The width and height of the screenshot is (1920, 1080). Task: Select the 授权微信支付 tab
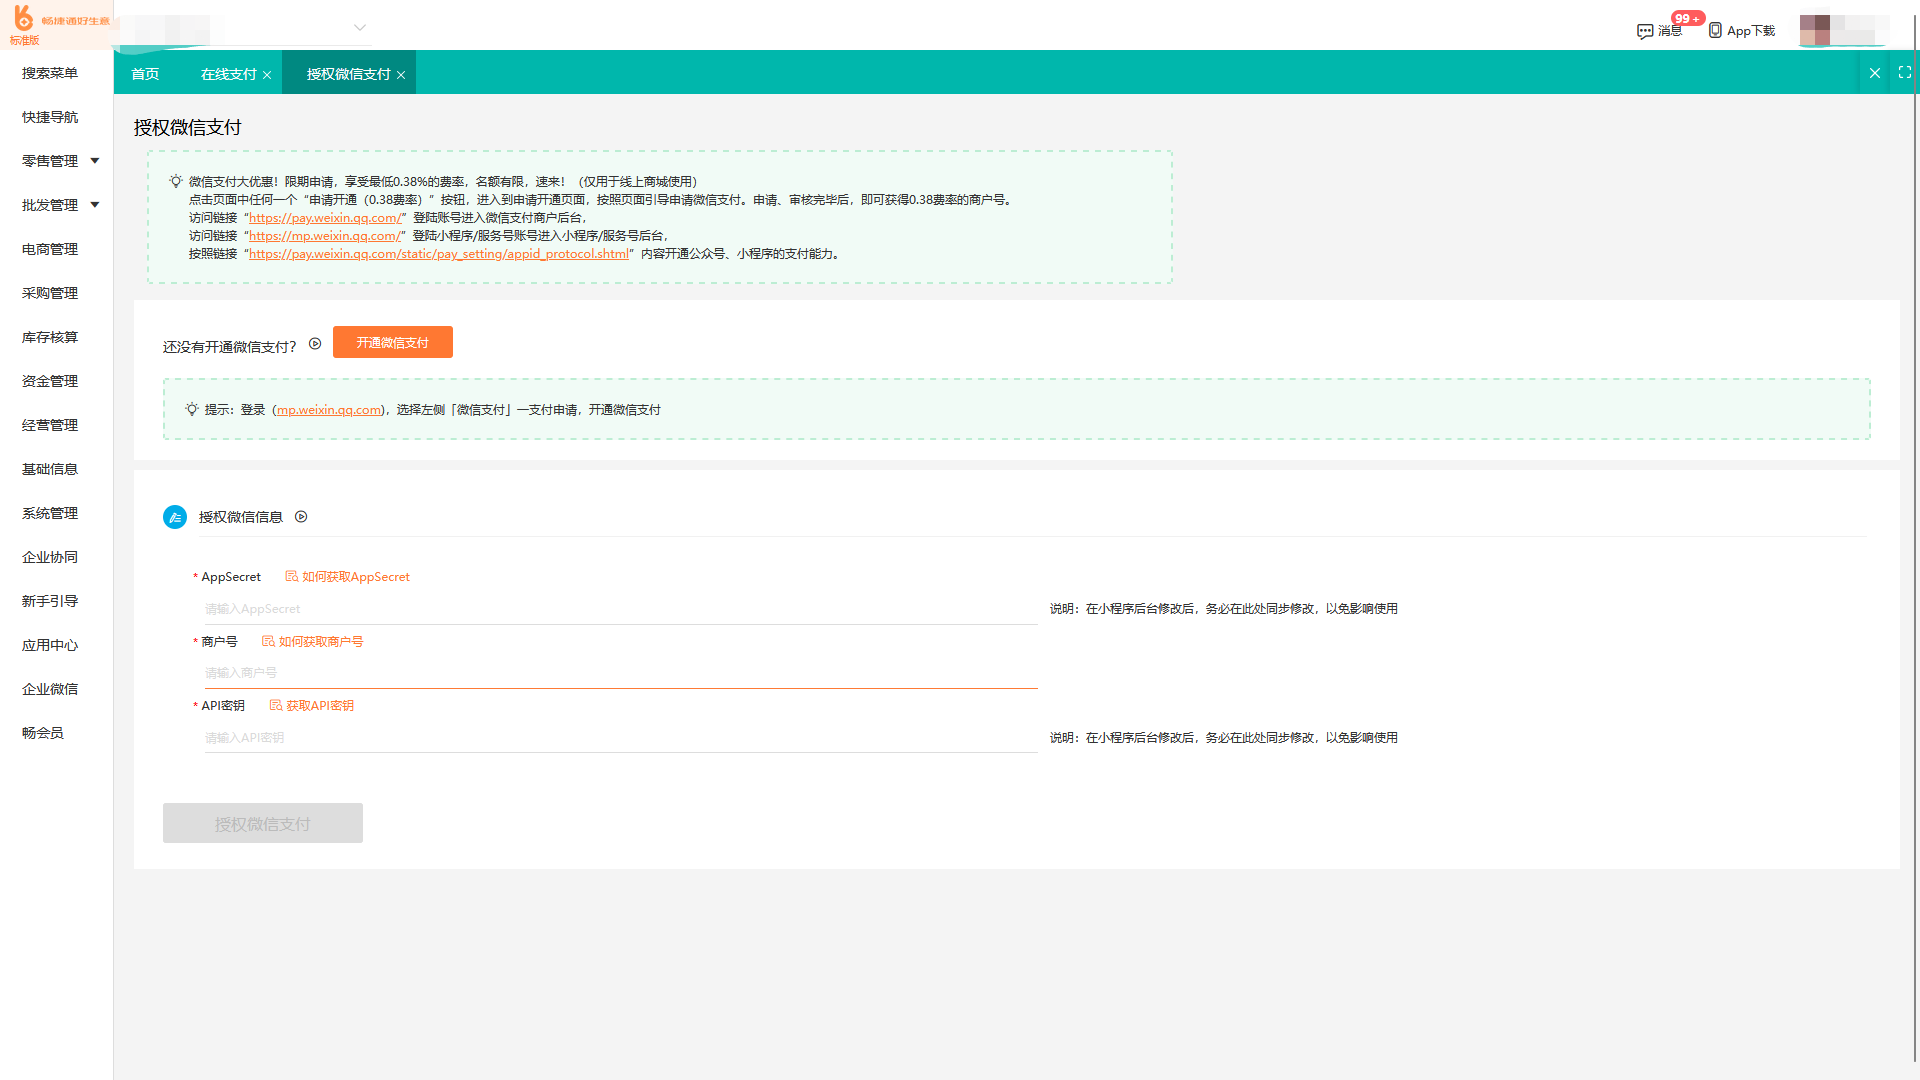348,74
